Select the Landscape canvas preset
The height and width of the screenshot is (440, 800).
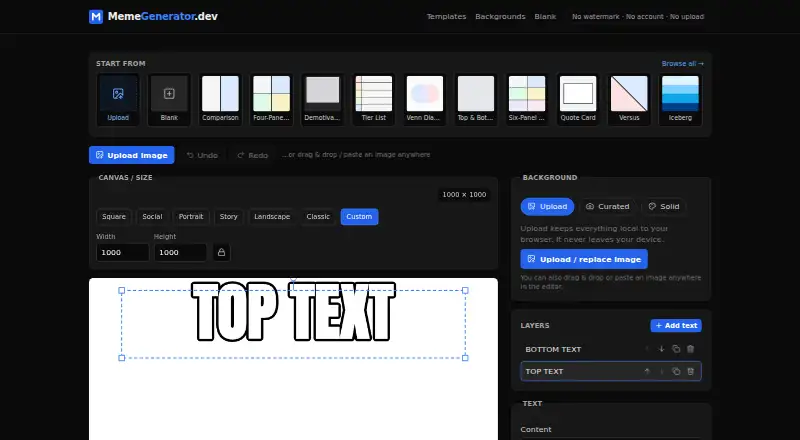pos(272,216)
